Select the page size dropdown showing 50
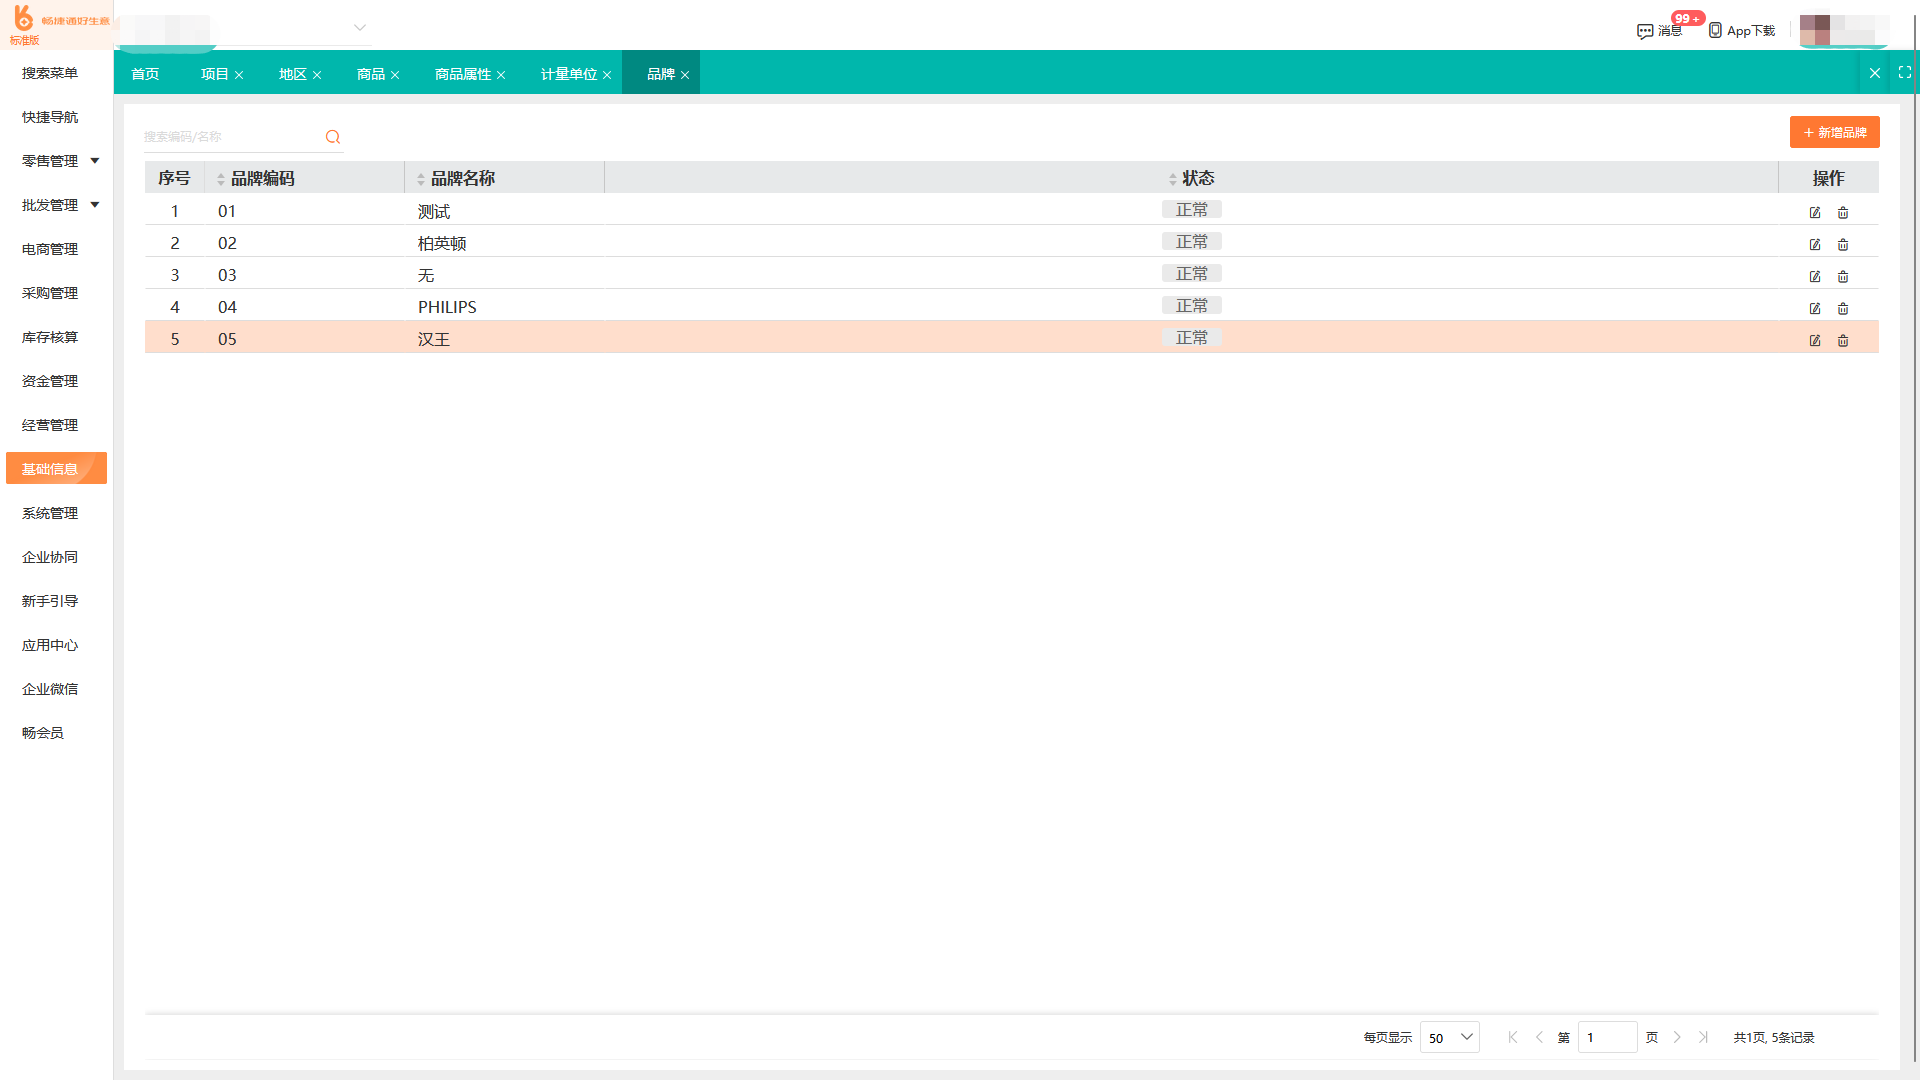 [x=1449, y=1039]
